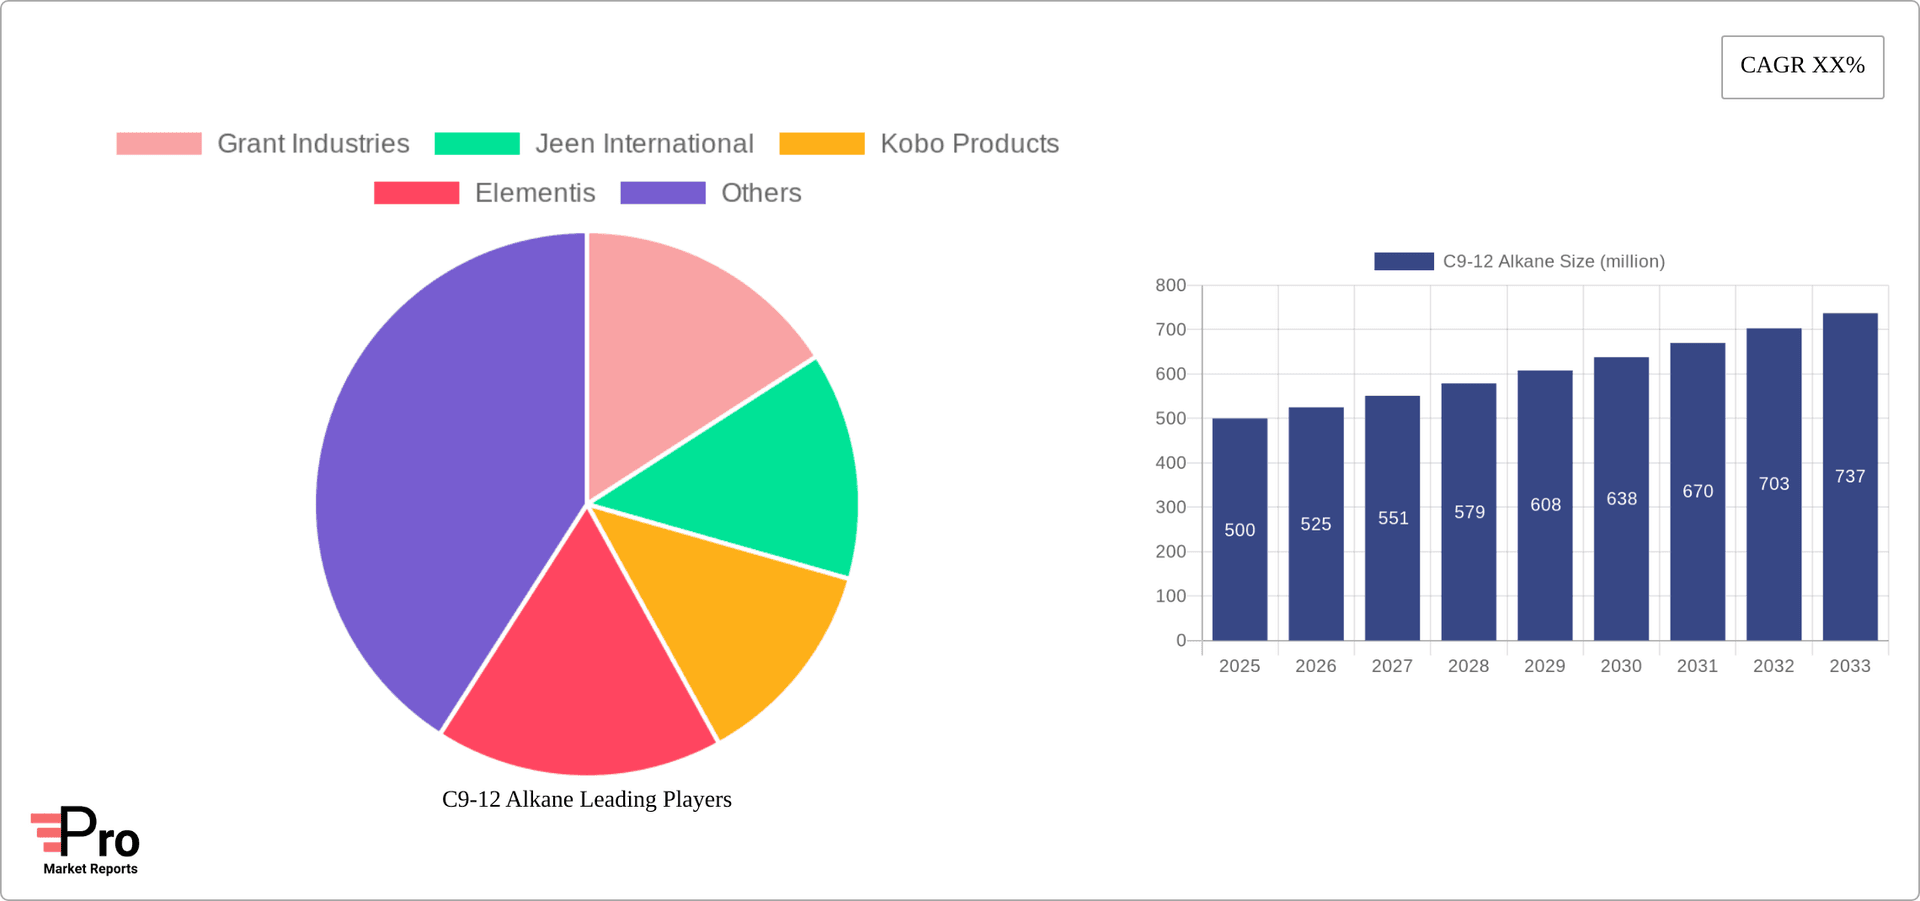Select the pink Grant Industries legend swatch
The image size is (1920, 901).
point(158,143)
